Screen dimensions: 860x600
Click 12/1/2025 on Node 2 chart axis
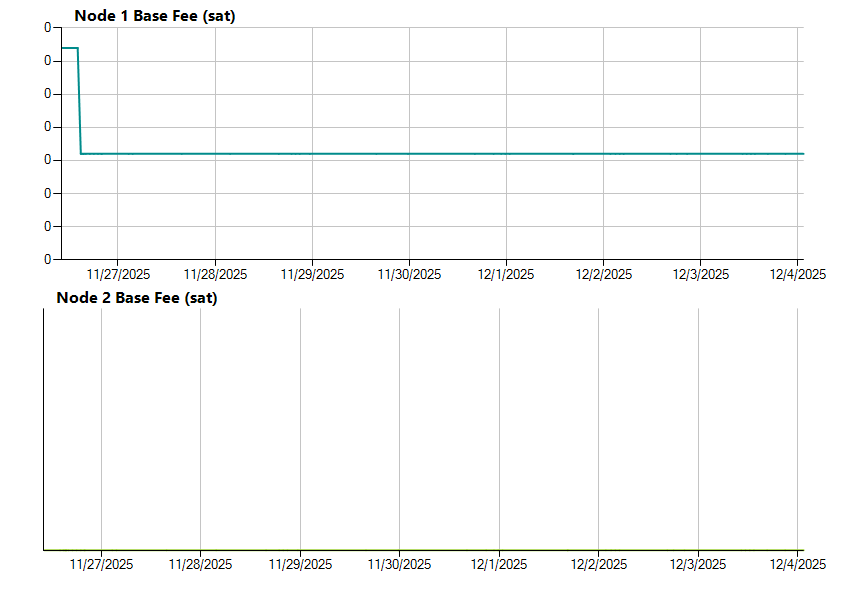[499, 564]
